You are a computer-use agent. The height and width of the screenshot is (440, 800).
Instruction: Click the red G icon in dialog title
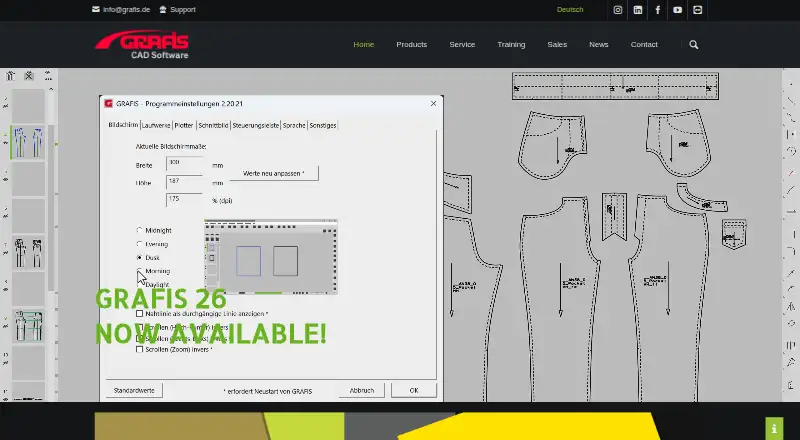click(x=108, y=104)
